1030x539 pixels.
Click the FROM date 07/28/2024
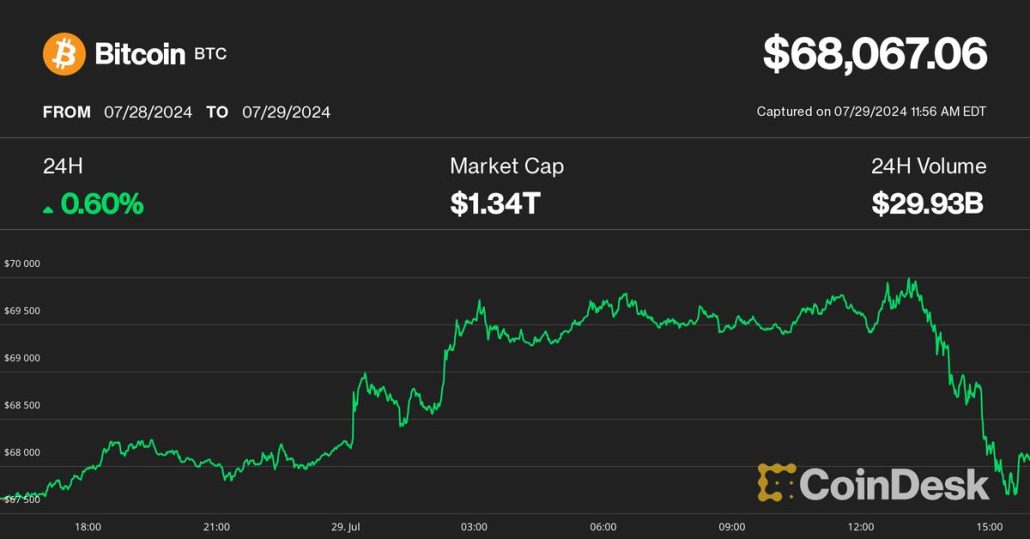[148, 112]
